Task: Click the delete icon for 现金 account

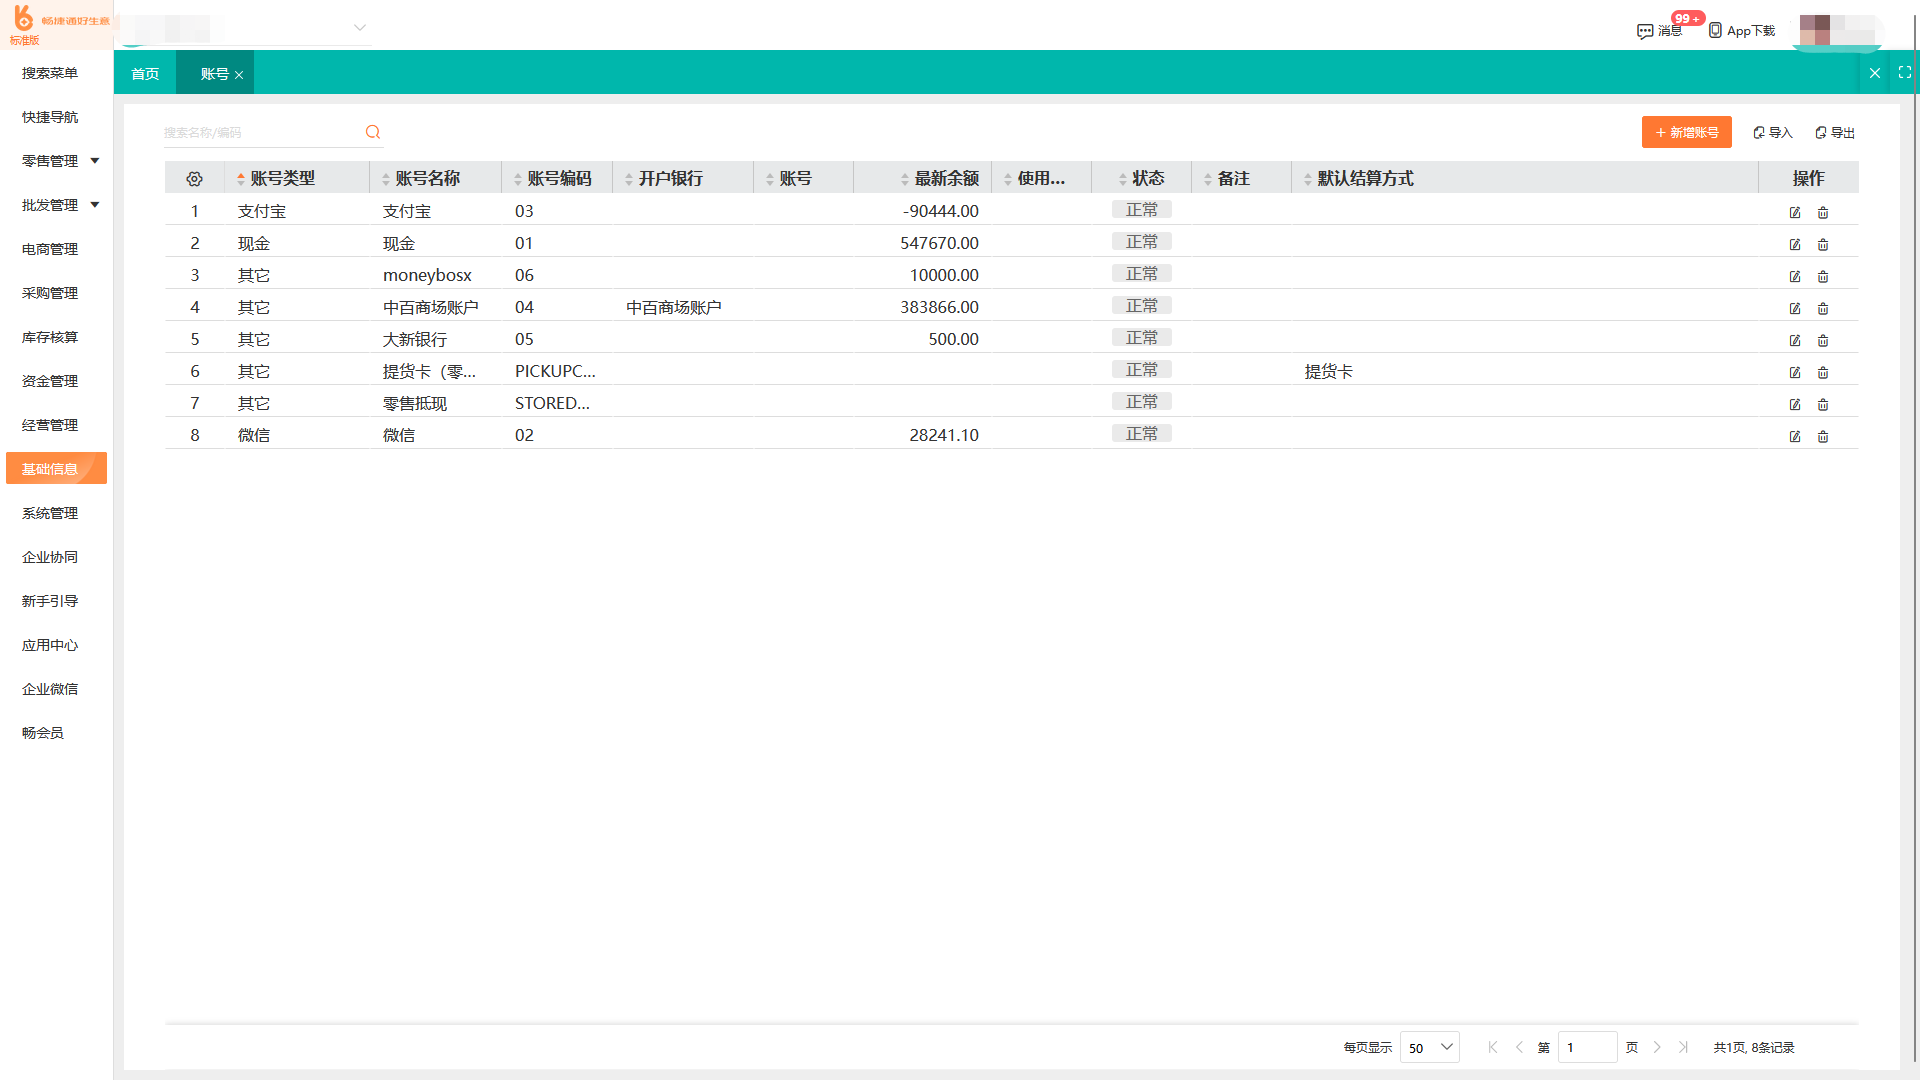Action: [x=1824, y=243]
